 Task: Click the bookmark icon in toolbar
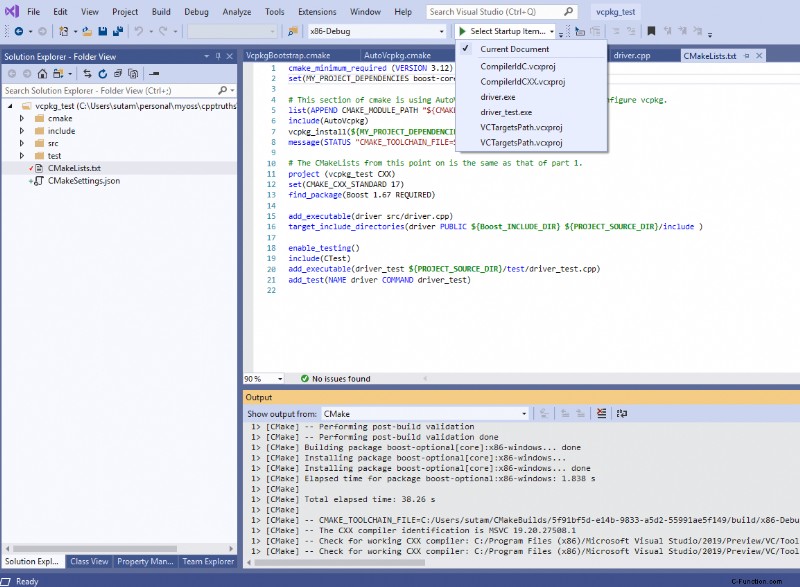pos(651,31)
